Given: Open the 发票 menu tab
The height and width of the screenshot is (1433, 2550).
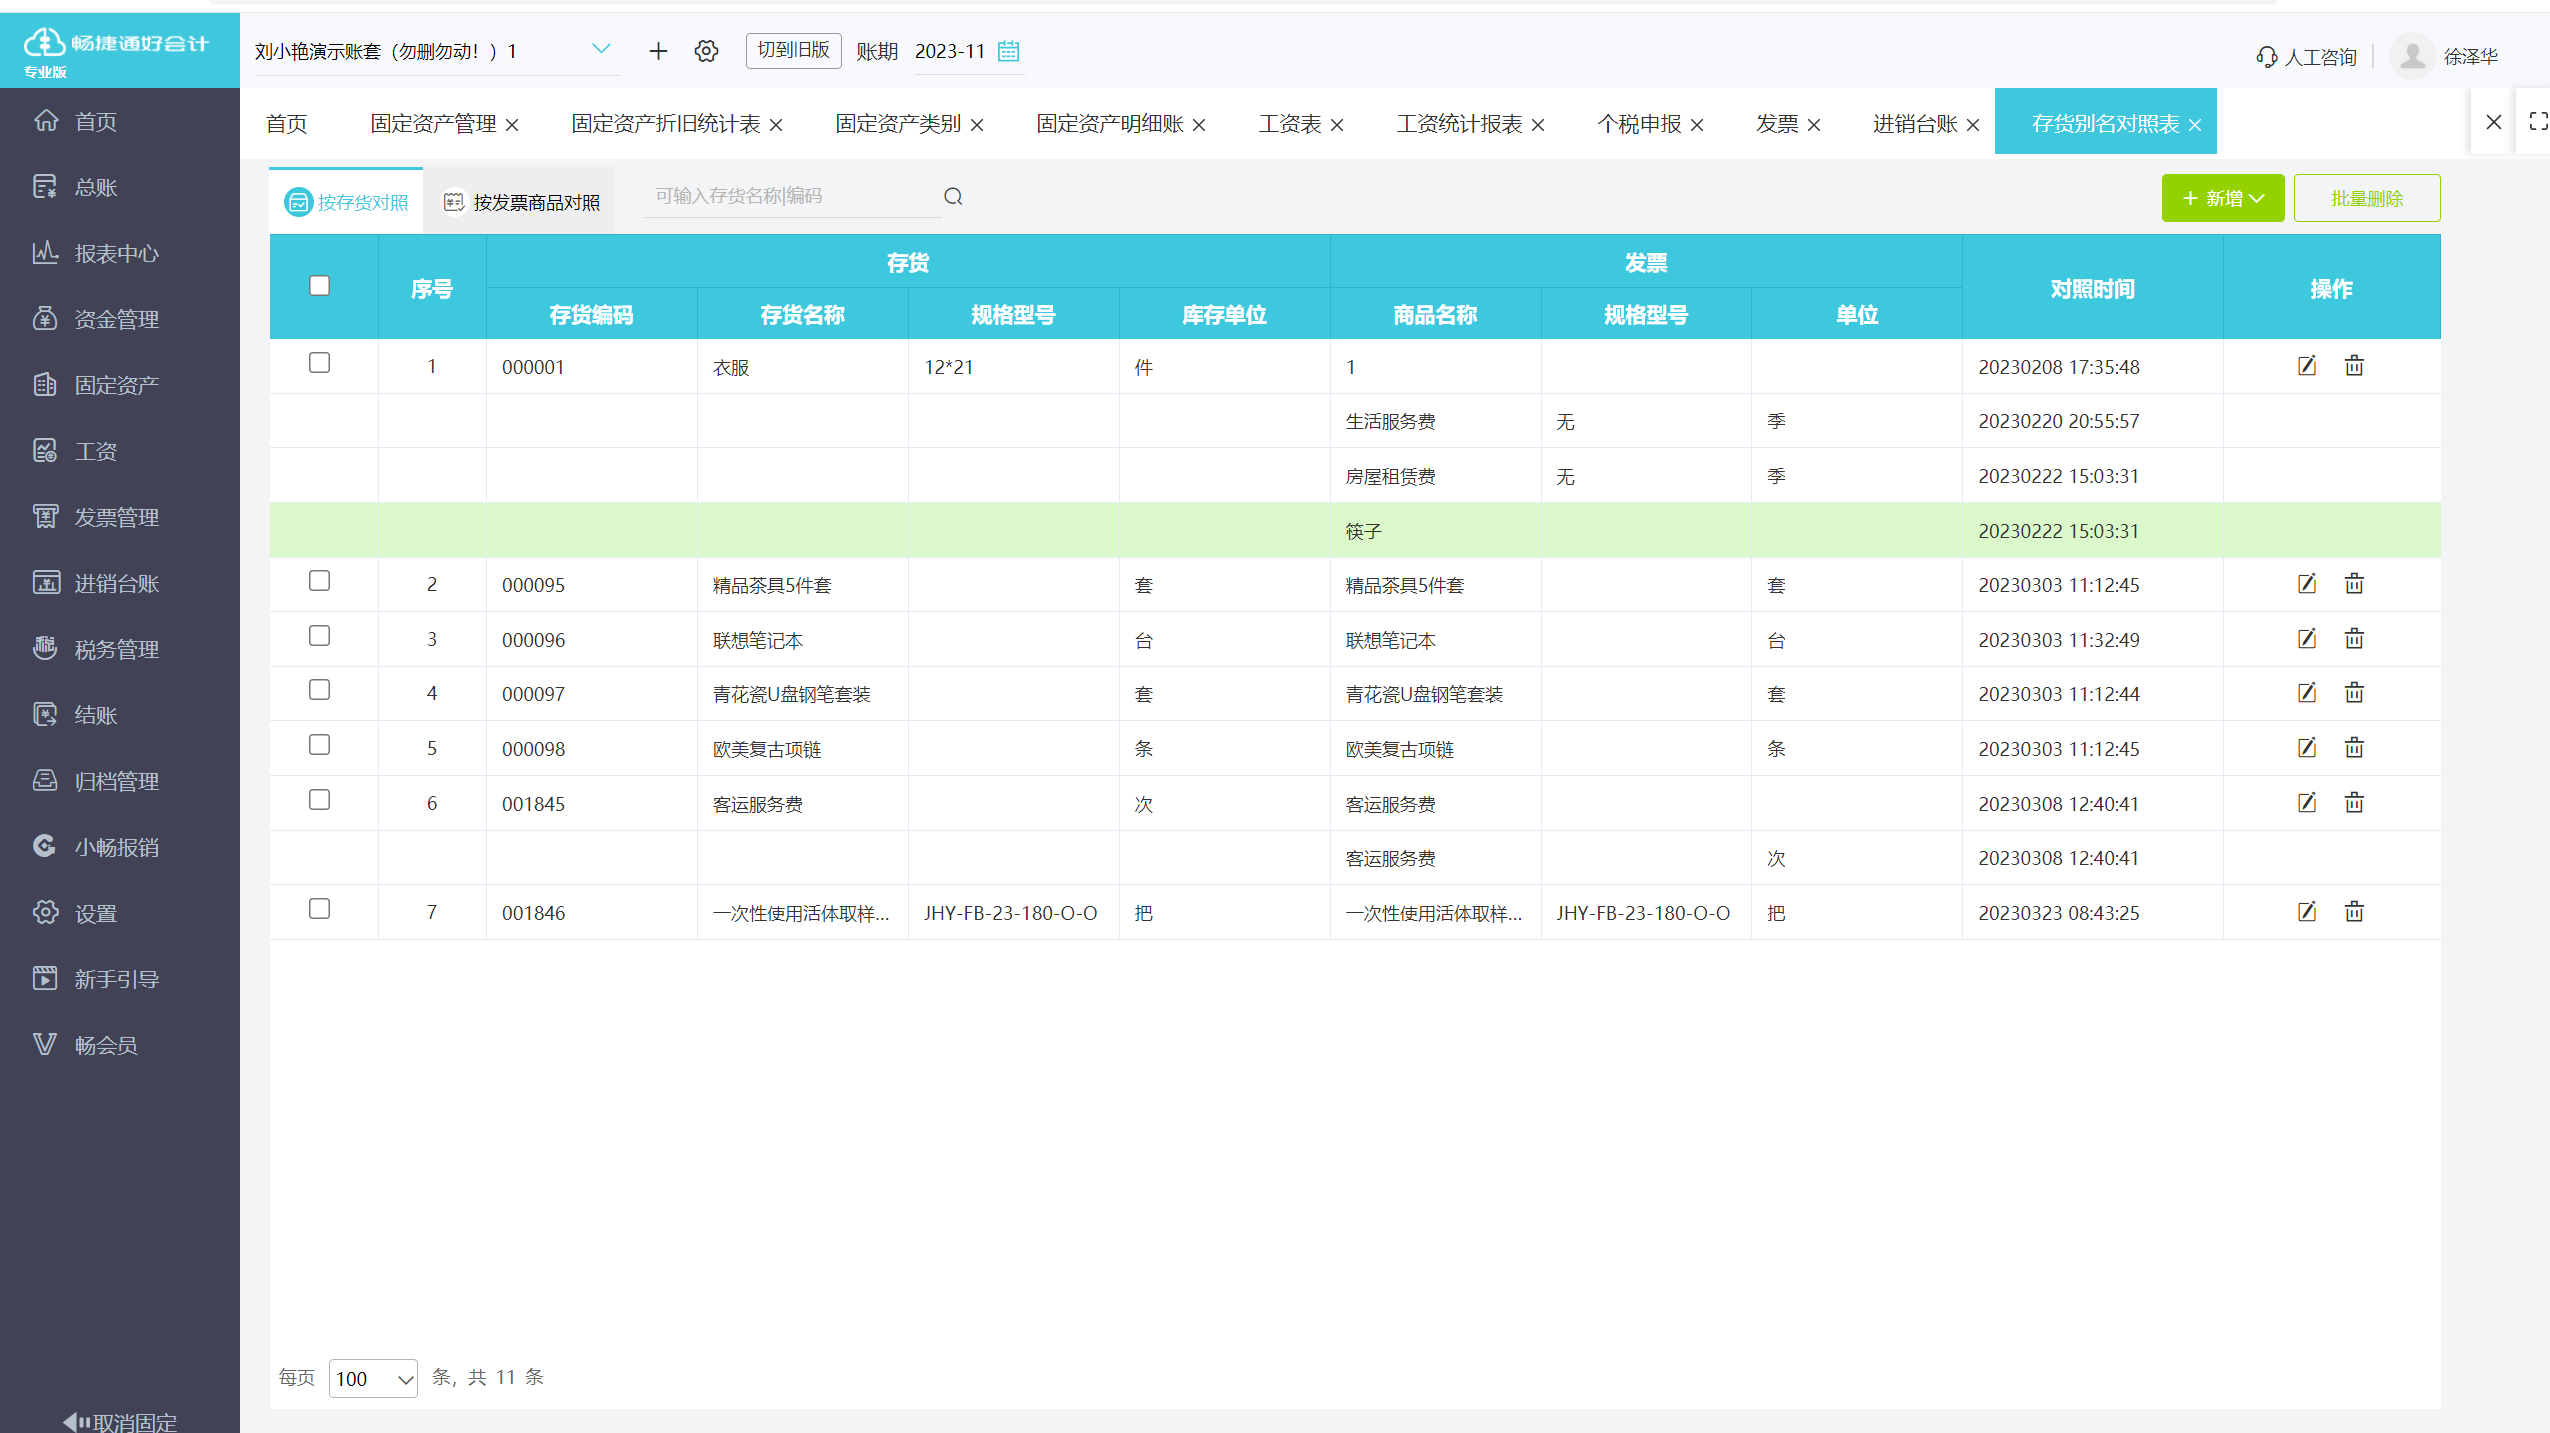Looking at the screenshot, I should pos(1771,123).
